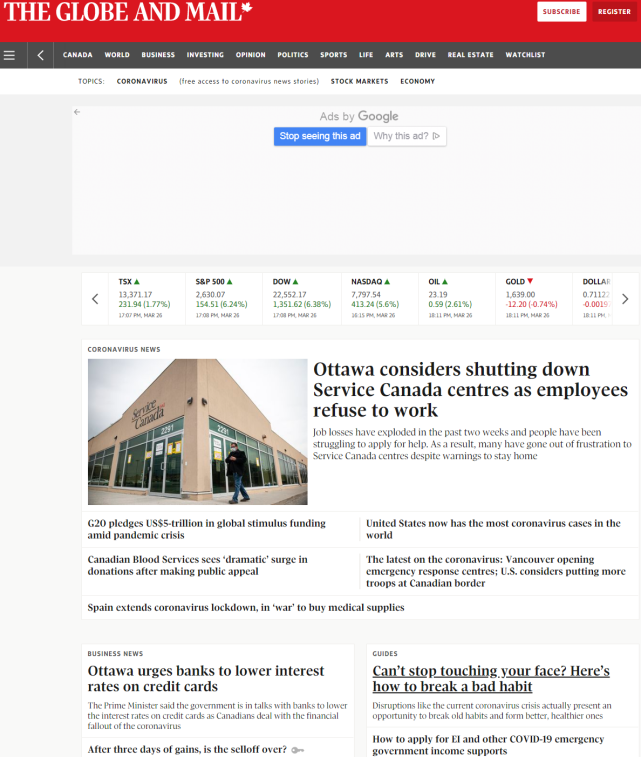Open the hamburger navigation menu
Screen dimensions: 641x757
(10, 55)
